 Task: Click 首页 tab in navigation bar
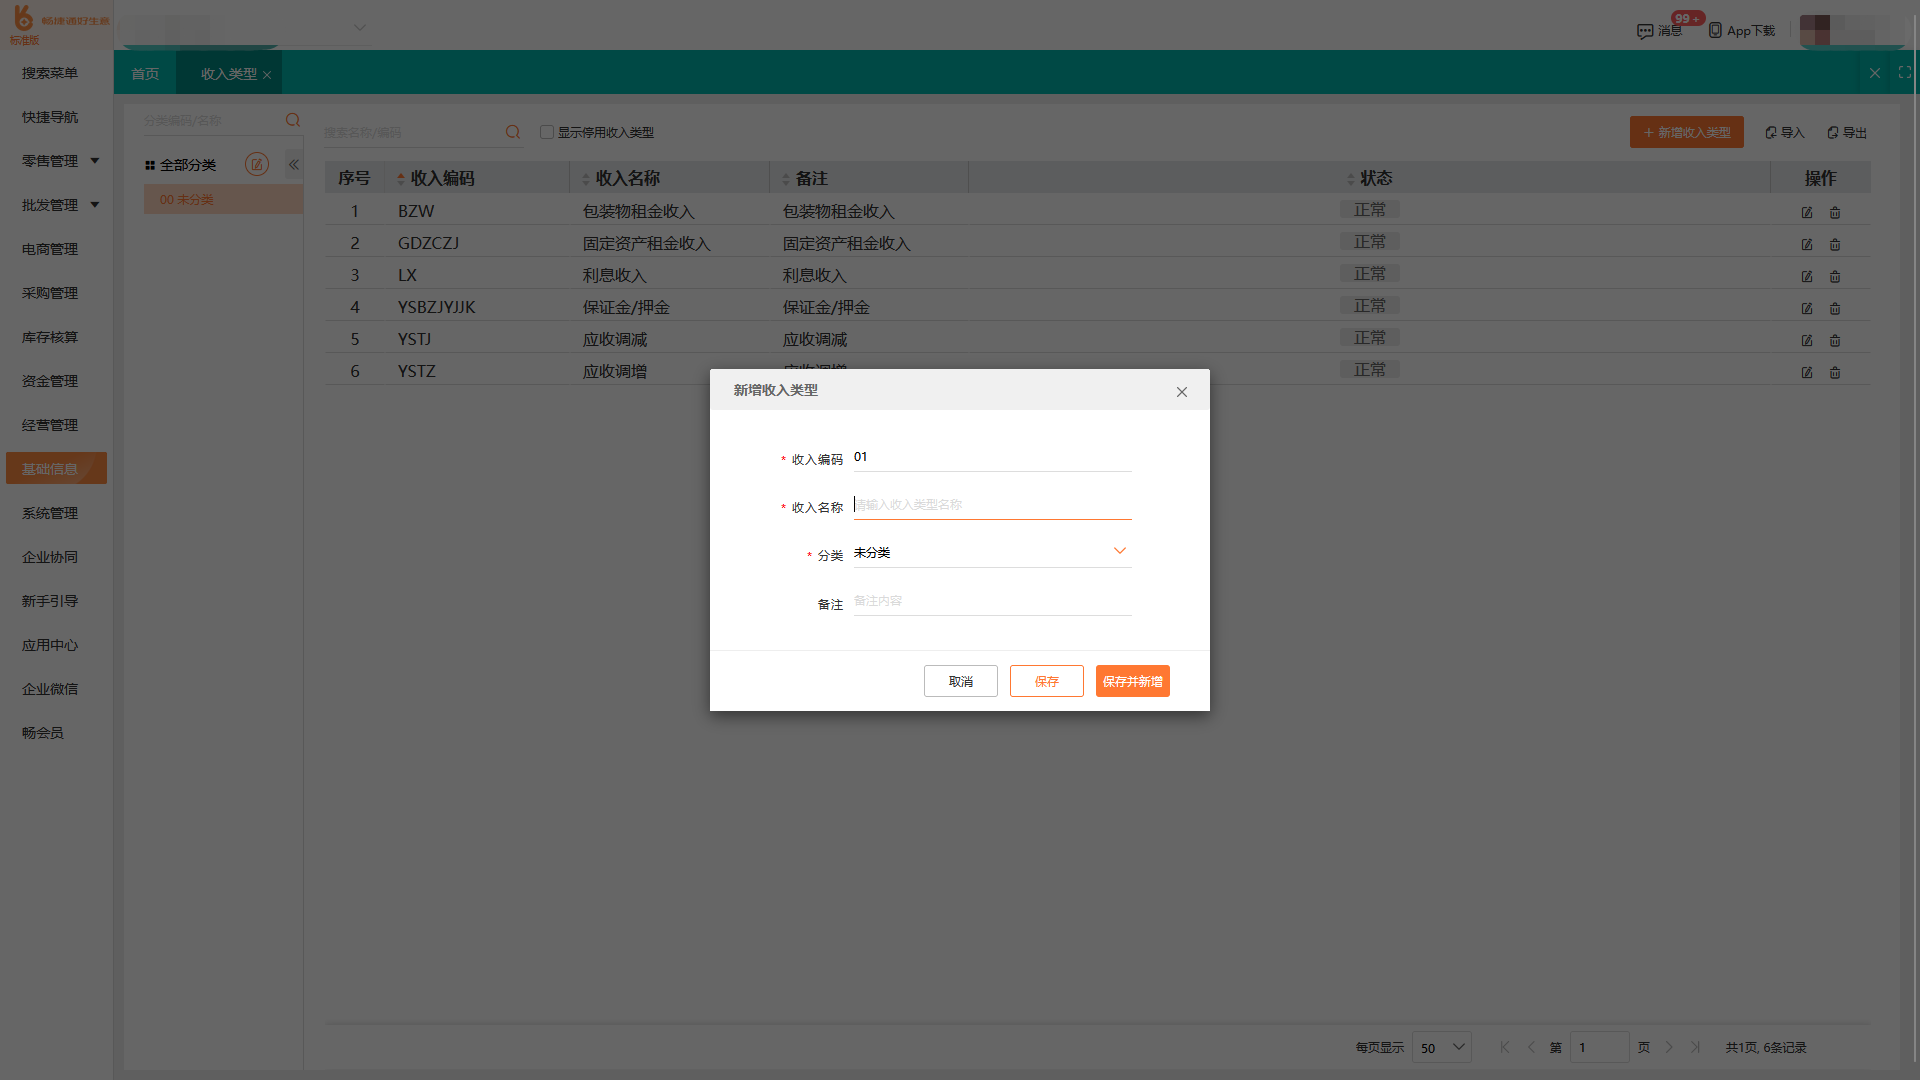144,73
